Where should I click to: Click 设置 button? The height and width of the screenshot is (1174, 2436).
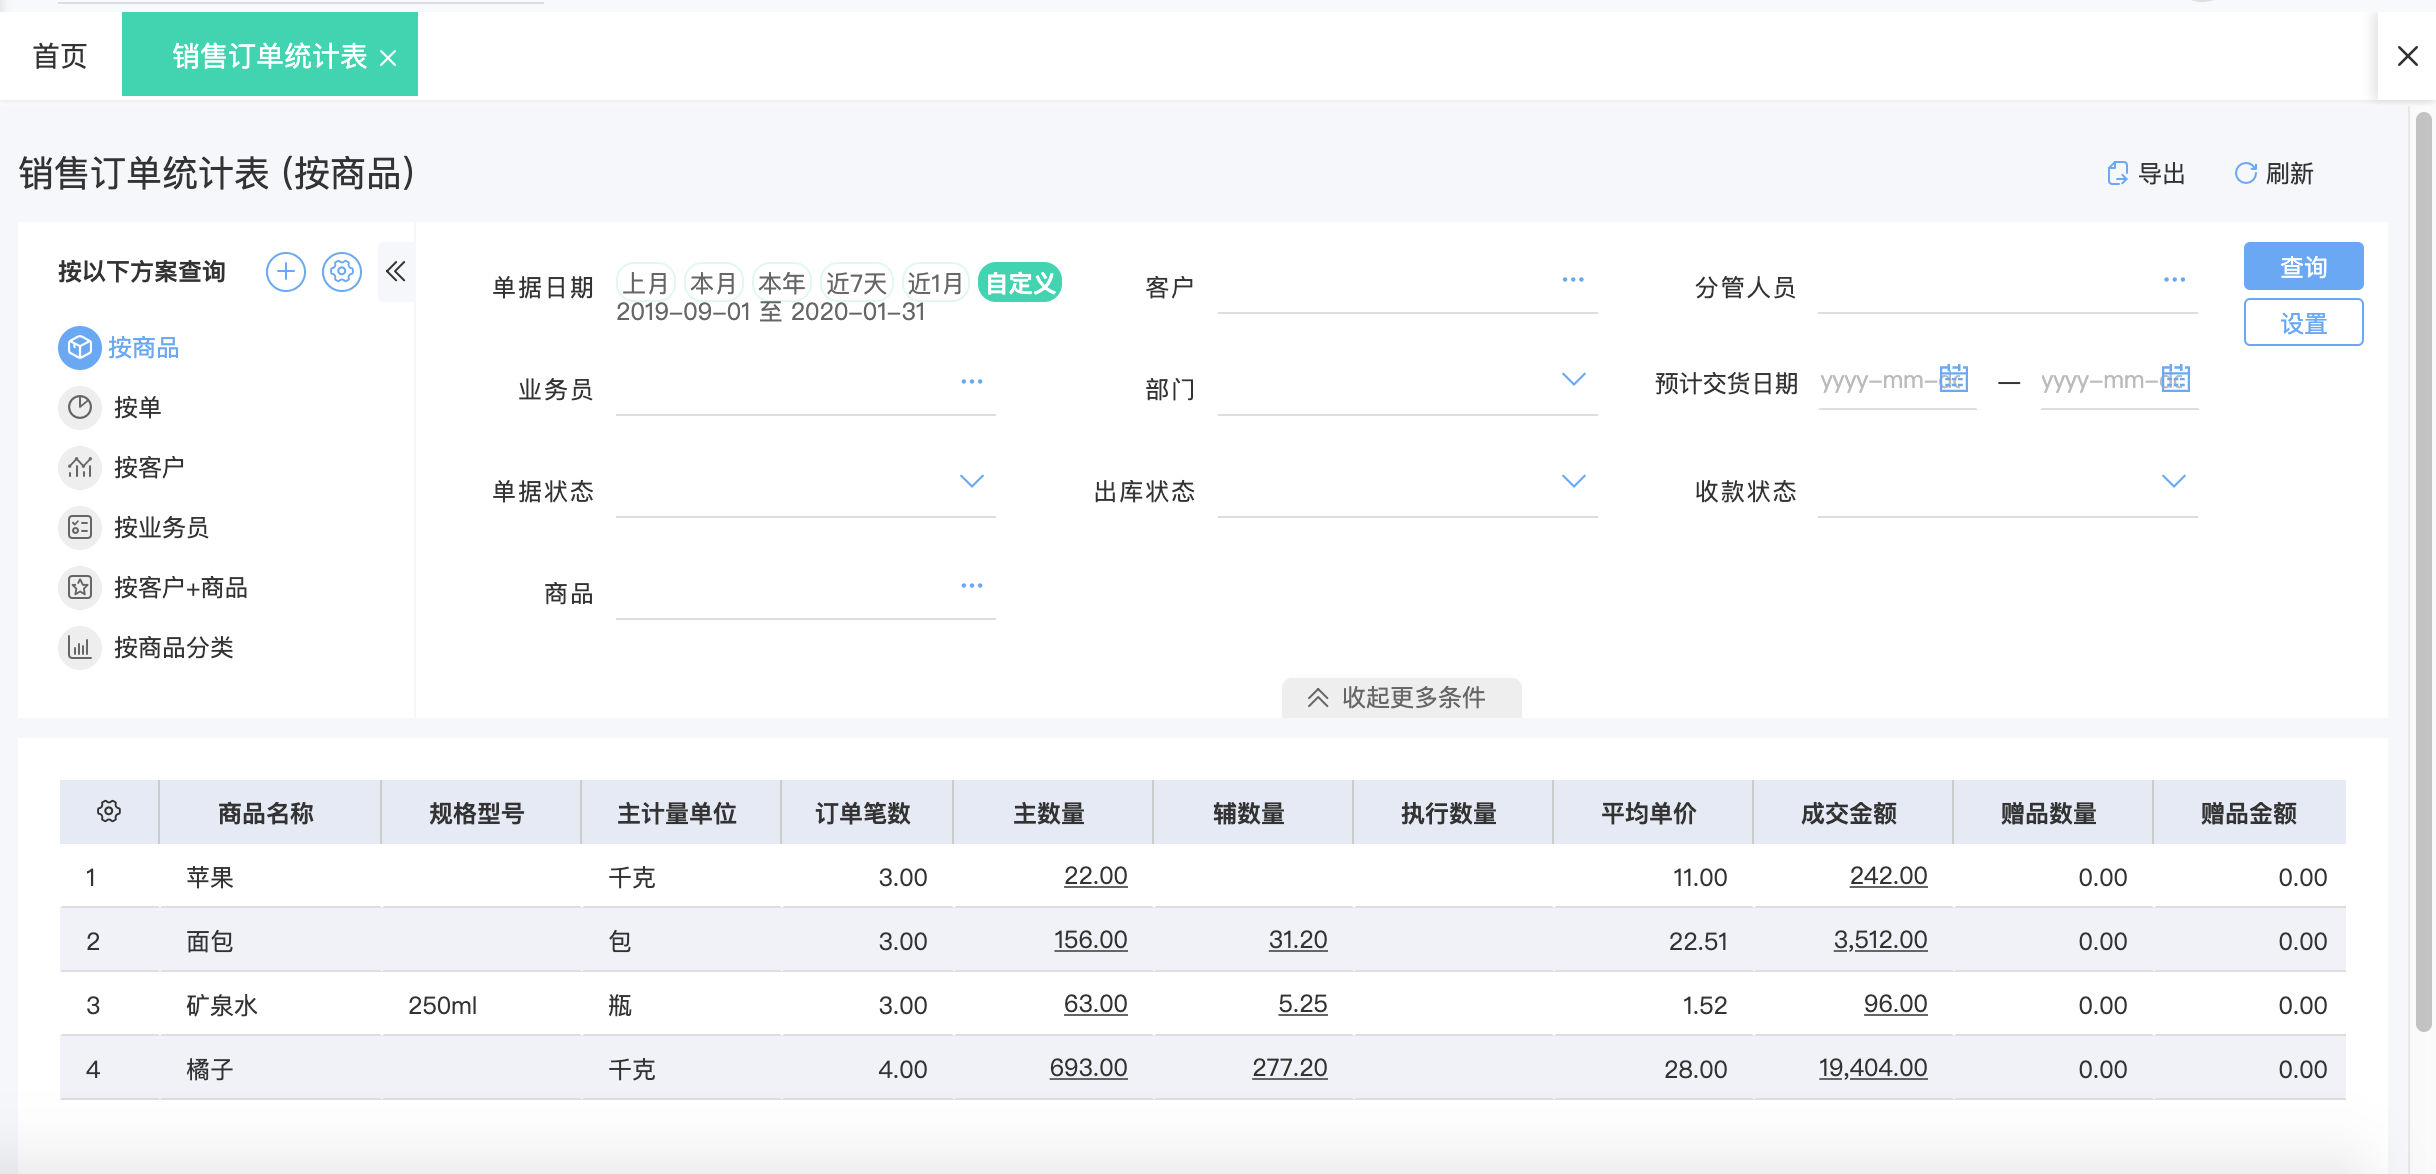tap(2306, 323)
